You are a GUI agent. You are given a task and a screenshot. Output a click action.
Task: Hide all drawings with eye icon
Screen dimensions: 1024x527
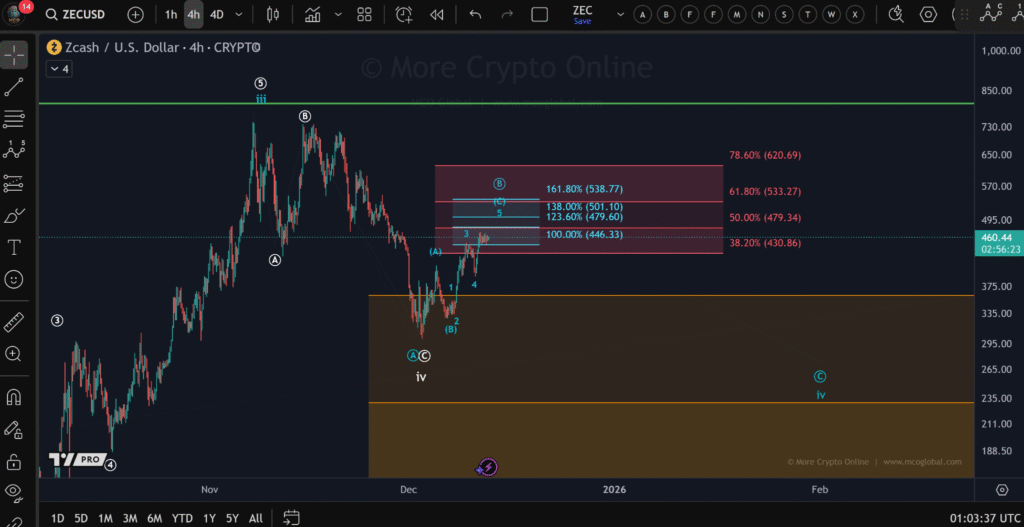coord(14,492)
